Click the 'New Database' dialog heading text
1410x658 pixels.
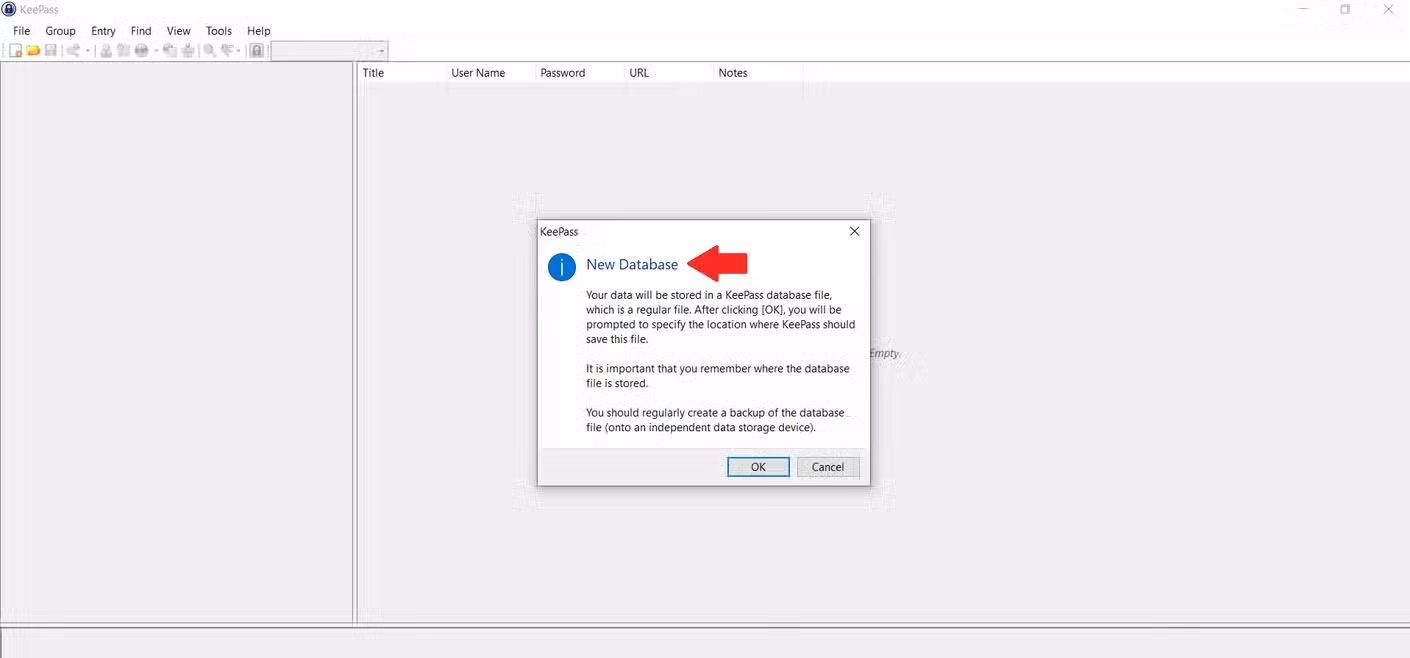coord(632,265)
